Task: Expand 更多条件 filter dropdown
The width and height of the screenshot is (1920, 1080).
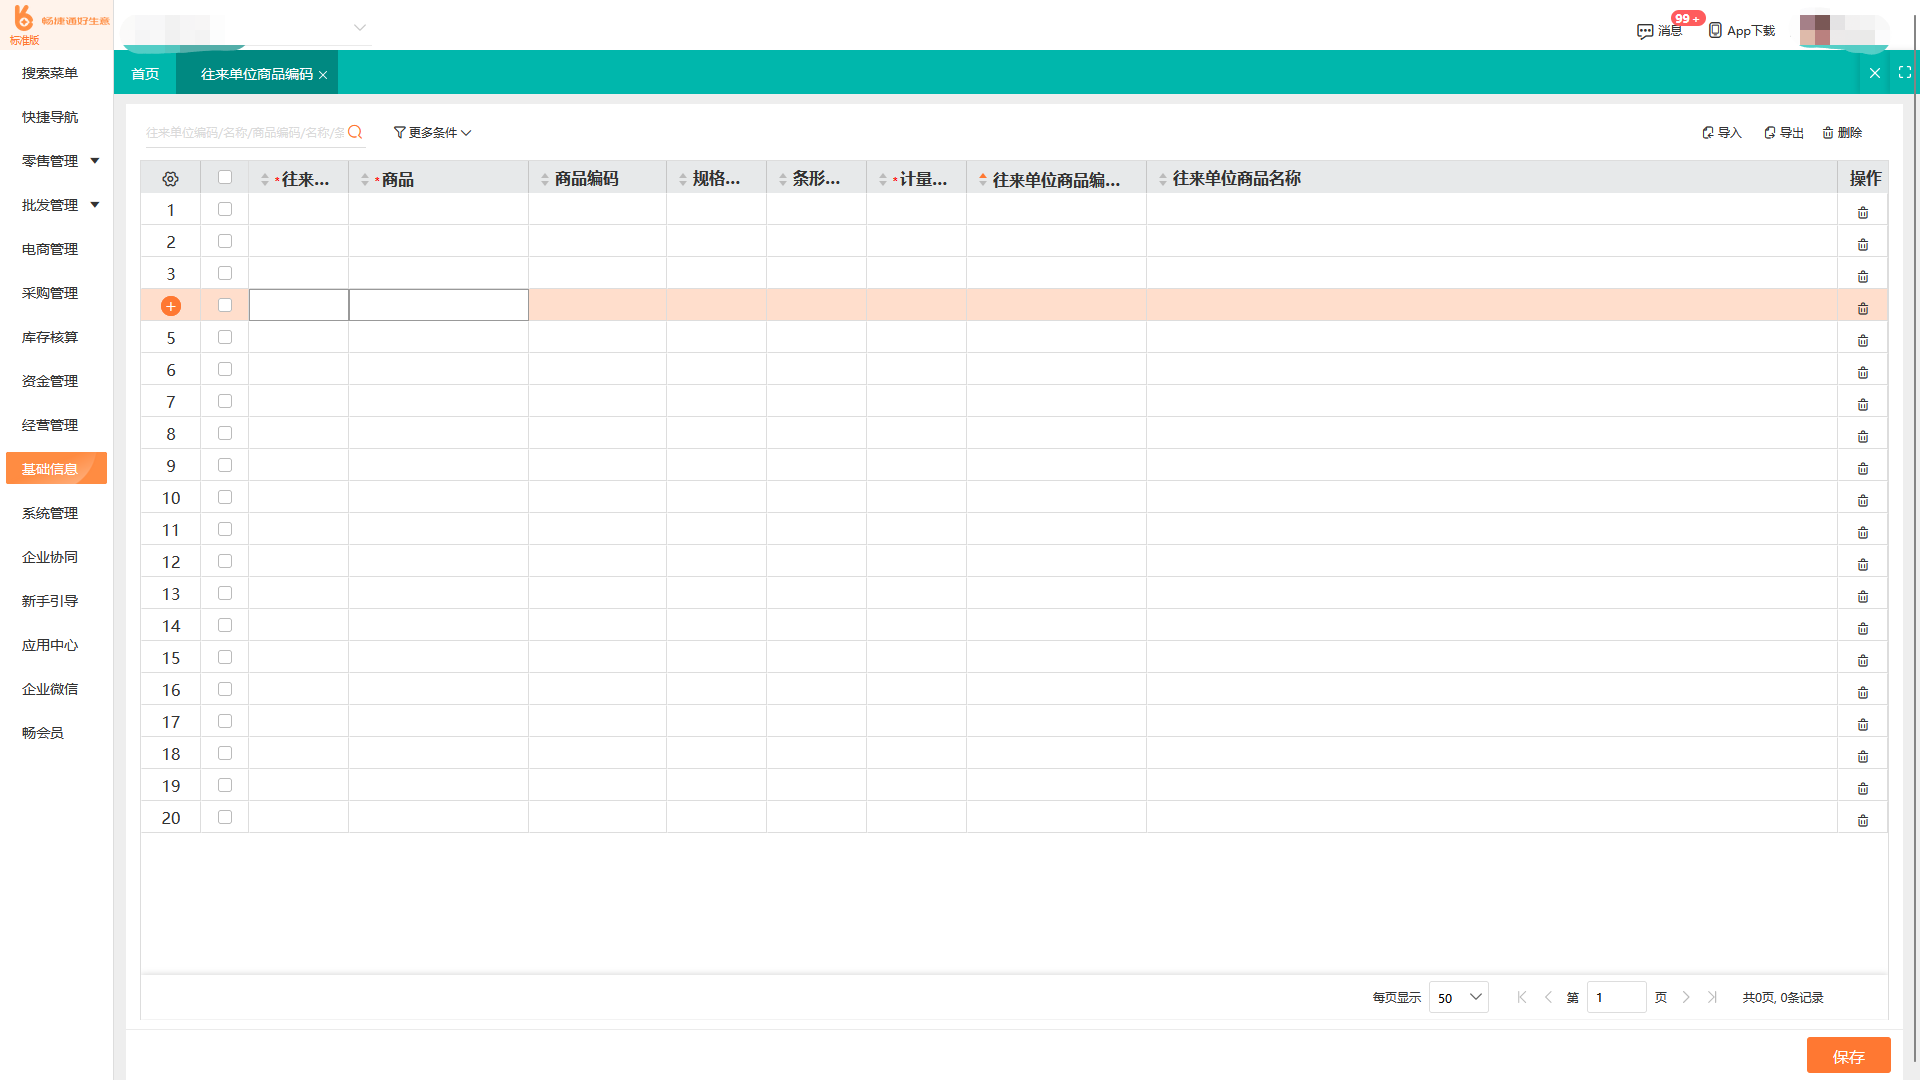Action: coord(433,132)
